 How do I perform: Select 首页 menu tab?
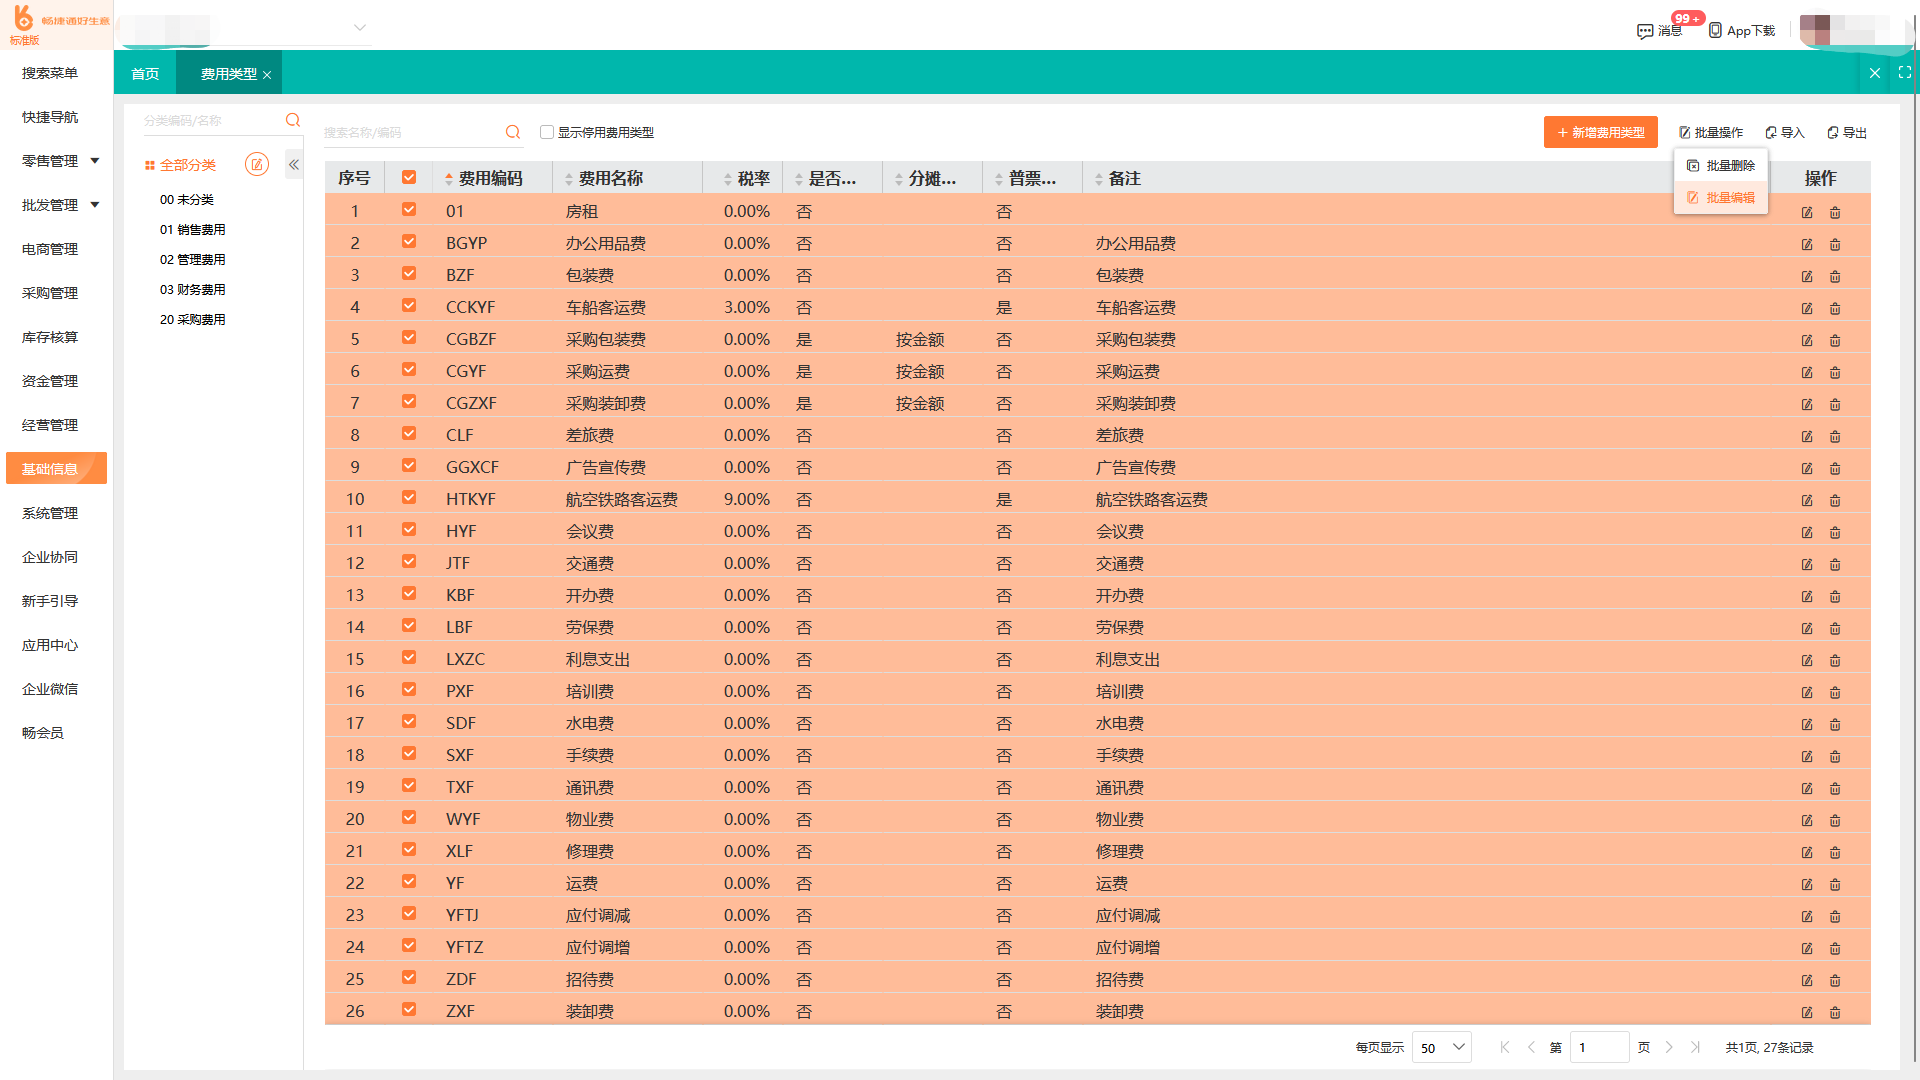(x=145, y=74)
